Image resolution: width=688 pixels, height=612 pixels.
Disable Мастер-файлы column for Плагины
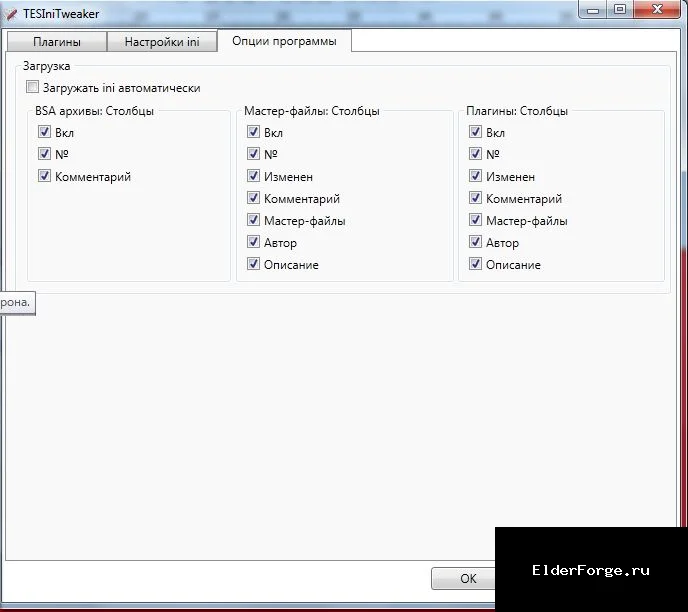click(475, 220)
